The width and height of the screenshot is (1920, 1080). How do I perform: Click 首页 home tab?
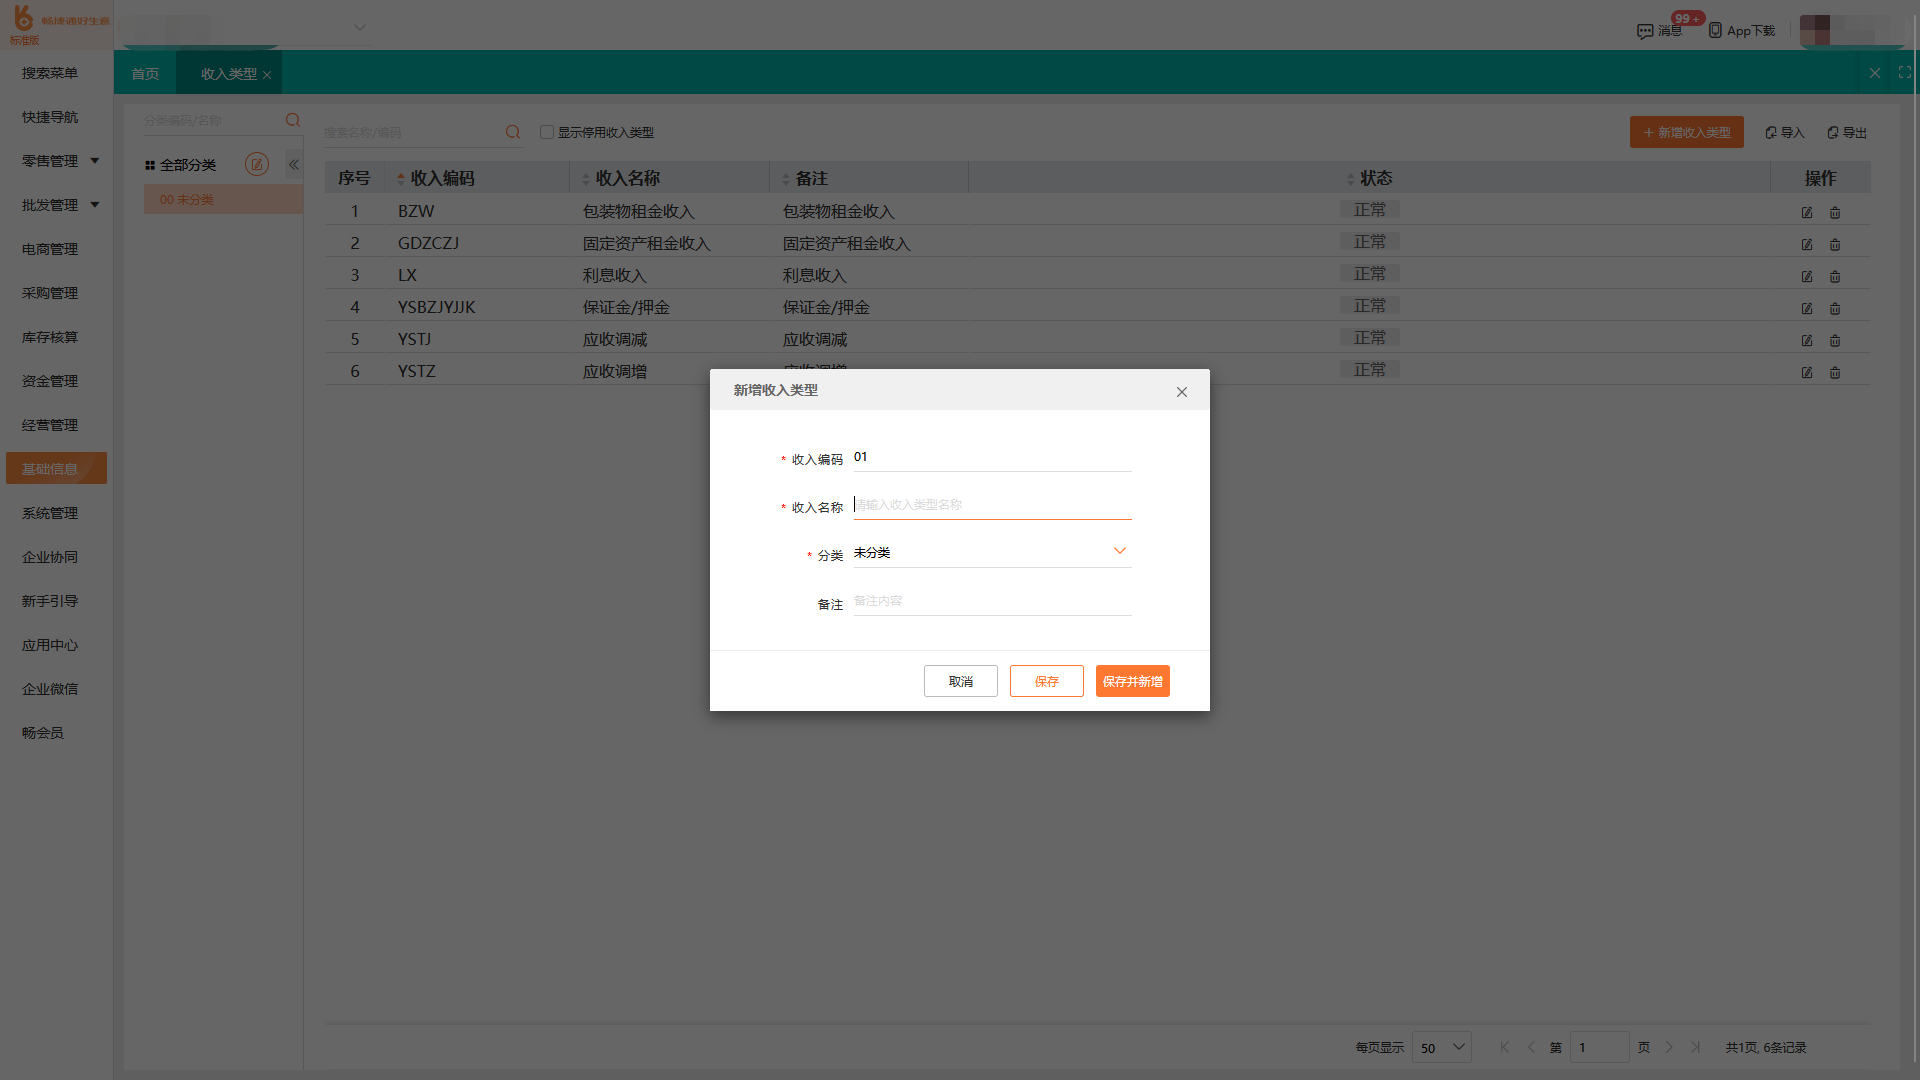click(145, 74)
